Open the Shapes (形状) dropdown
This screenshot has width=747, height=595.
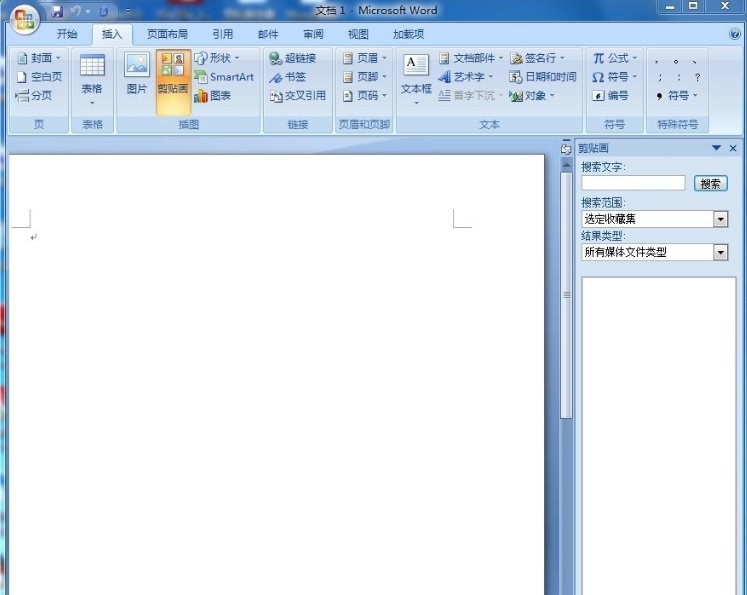(x=218, y=58)
